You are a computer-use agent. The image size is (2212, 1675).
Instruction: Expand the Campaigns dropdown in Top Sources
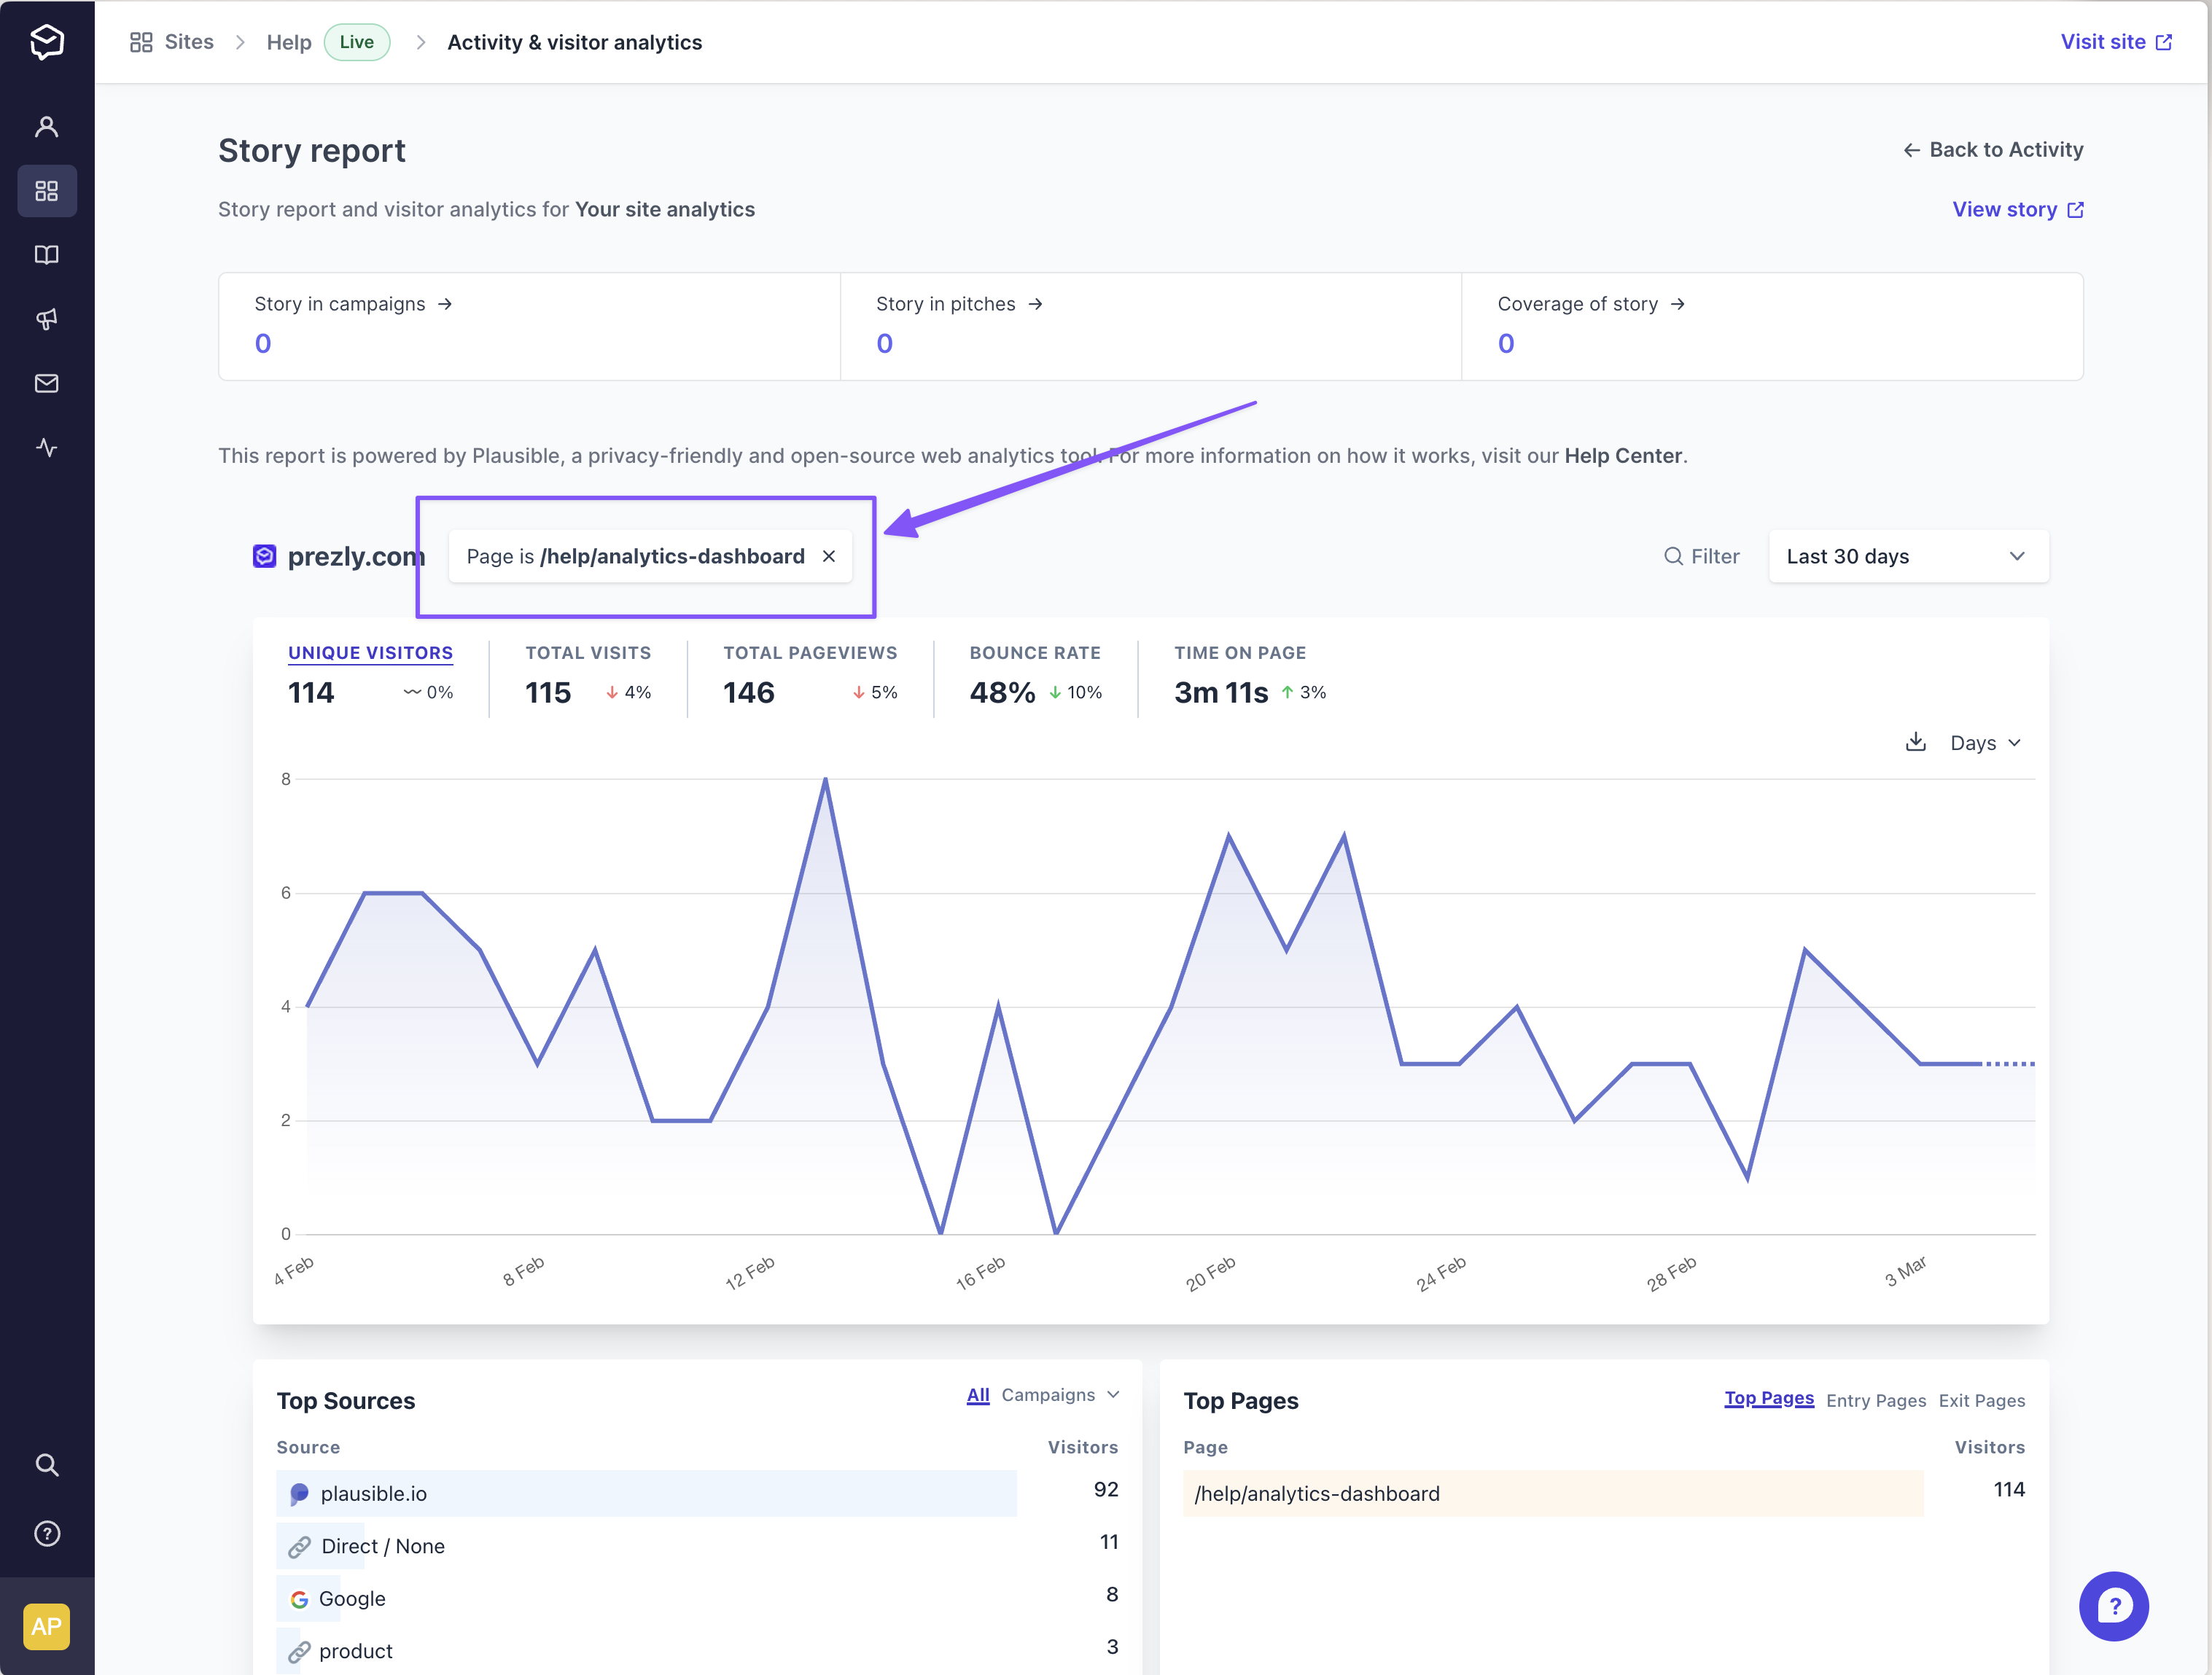tap(1059, 1395)
